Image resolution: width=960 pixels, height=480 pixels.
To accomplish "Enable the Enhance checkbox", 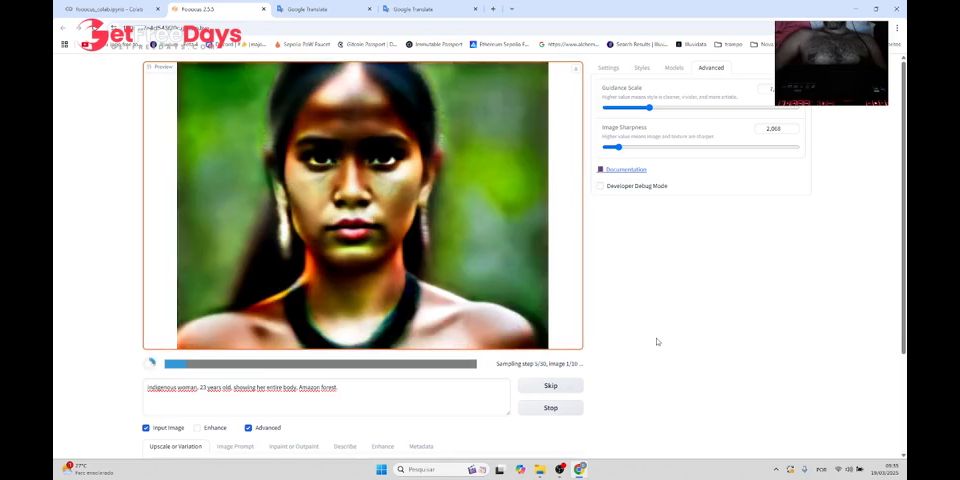I will (197, 428).
